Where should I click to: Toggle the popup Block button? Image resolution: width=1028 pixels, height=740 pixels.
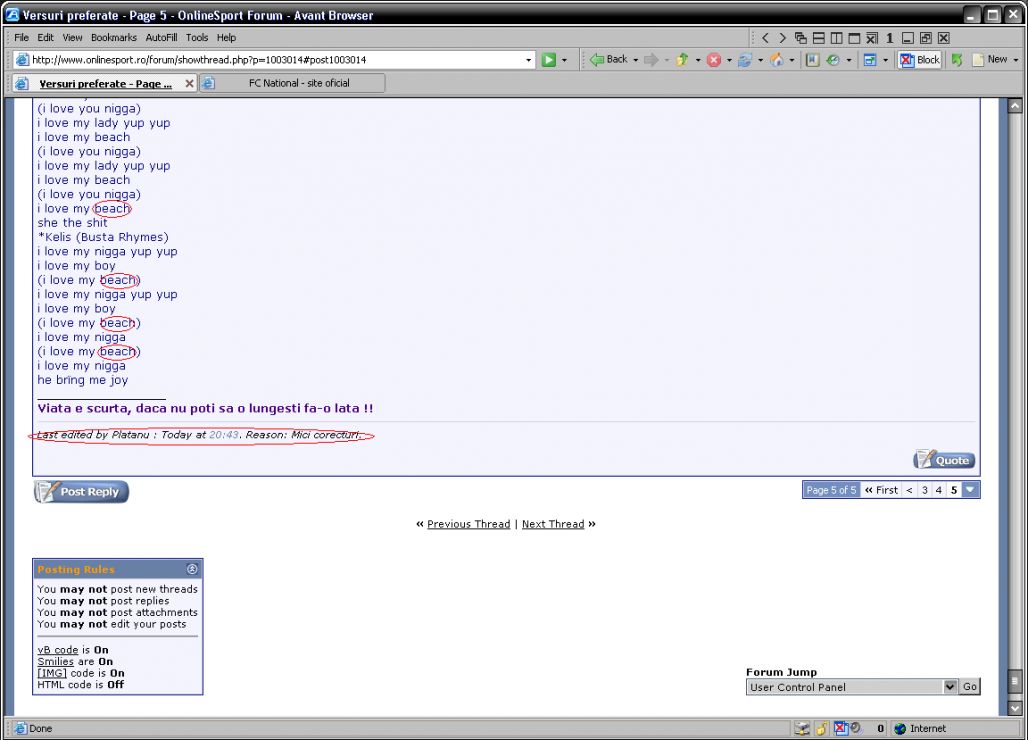(919, 60)
